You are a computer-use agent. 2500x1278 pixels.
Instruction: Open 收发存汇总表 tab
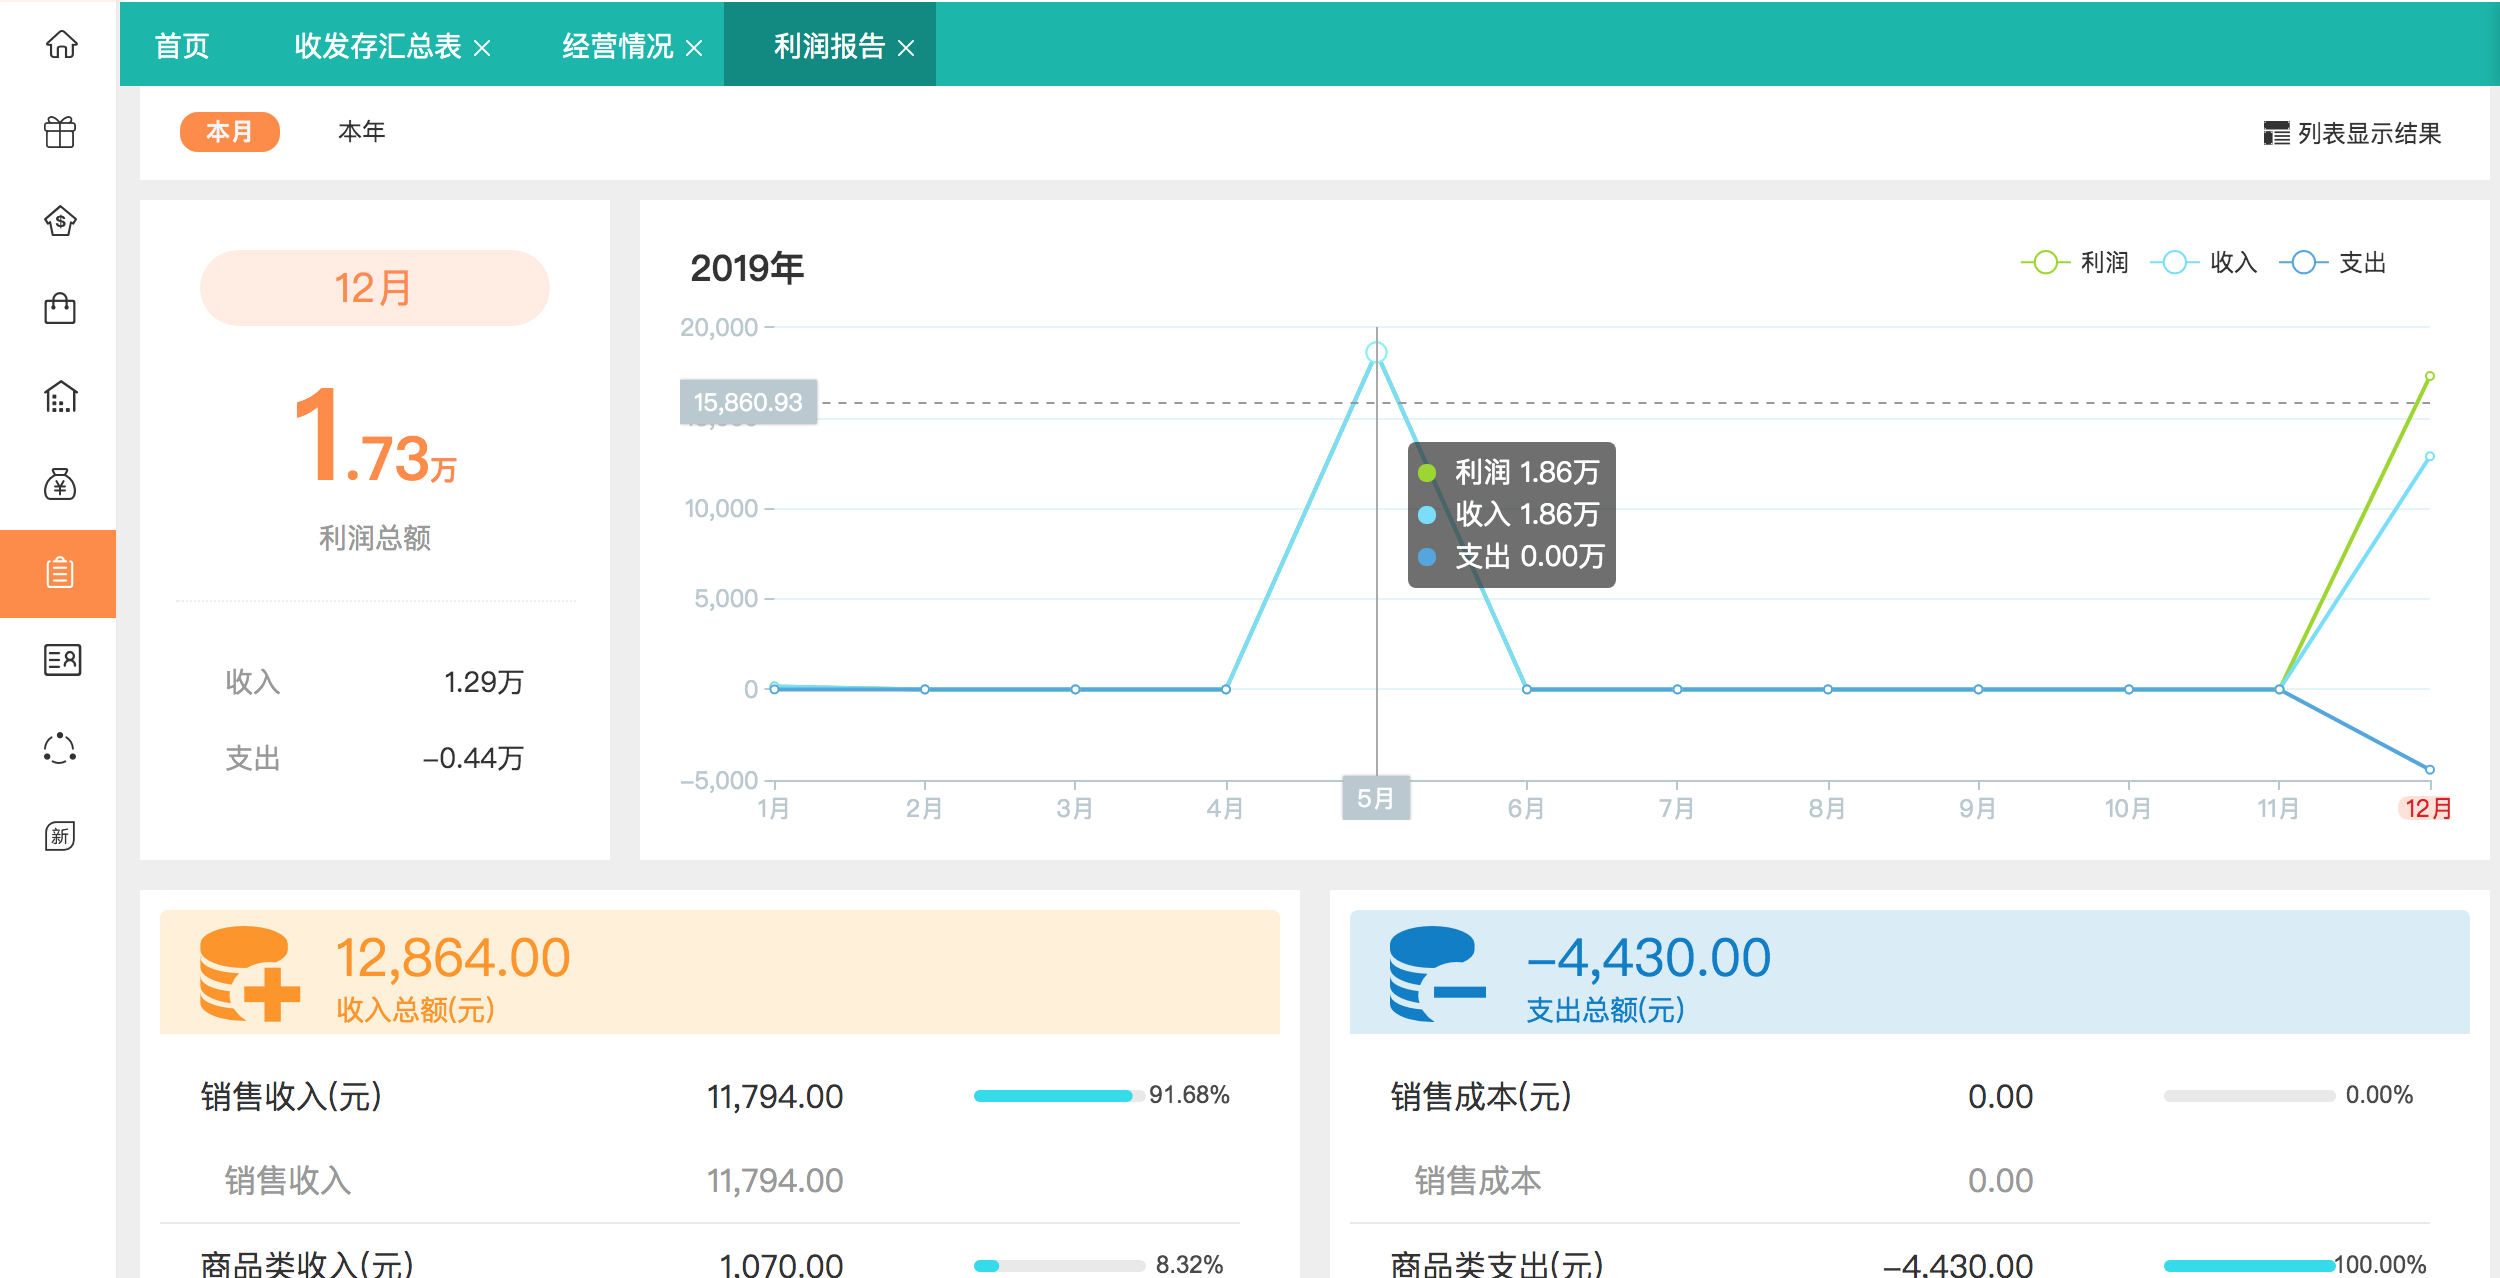tap(375, 46)
